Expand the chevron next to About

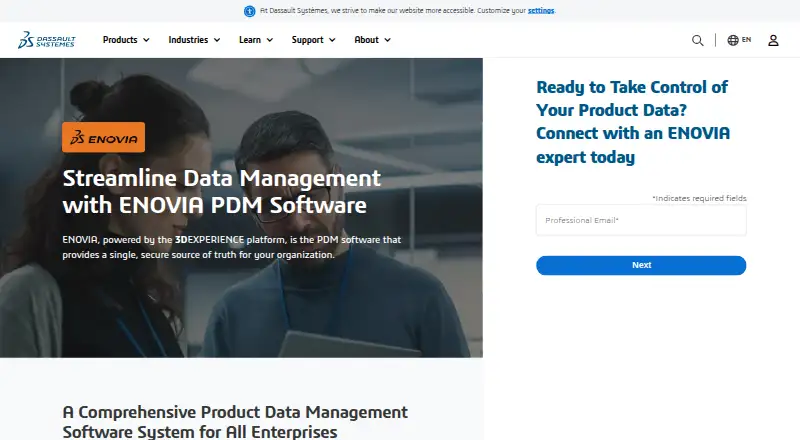point(387,40)
